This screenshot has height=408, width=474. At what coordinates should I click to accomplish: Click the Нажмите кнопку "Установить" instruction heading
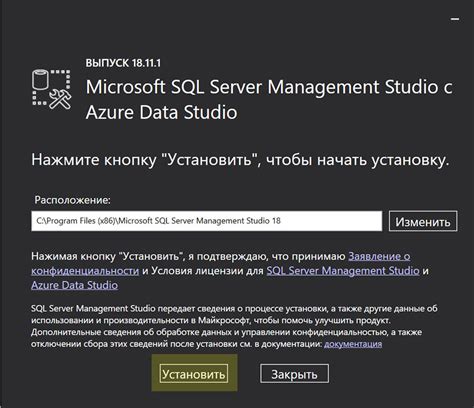pos(240,160)
